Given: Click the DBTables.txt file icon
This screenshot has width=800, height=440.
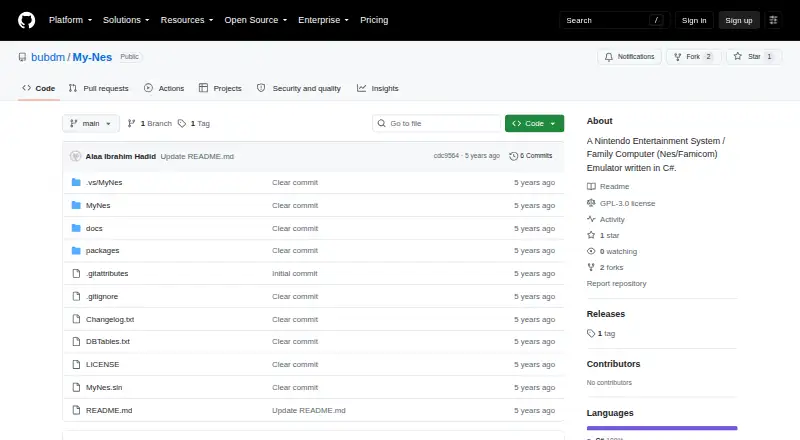Looking at the screenshot, I should click(x=76, y=341).
